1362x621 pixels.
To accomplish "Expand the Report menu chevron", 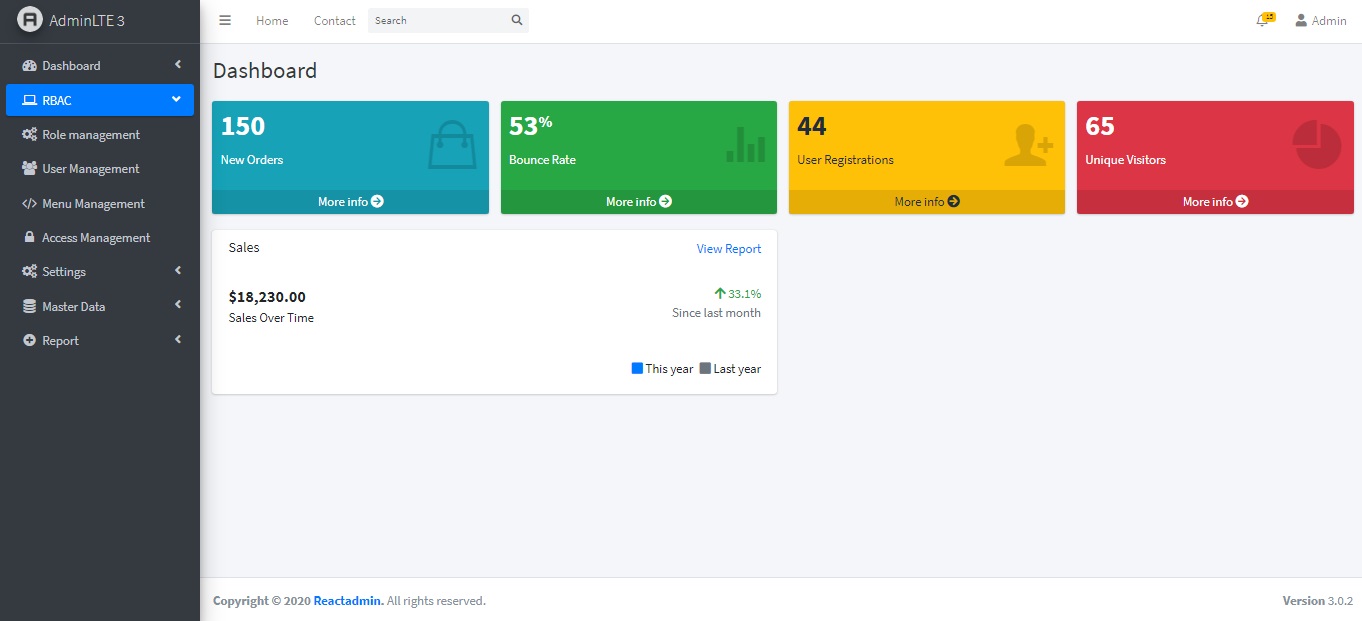I will coord(178,340).
